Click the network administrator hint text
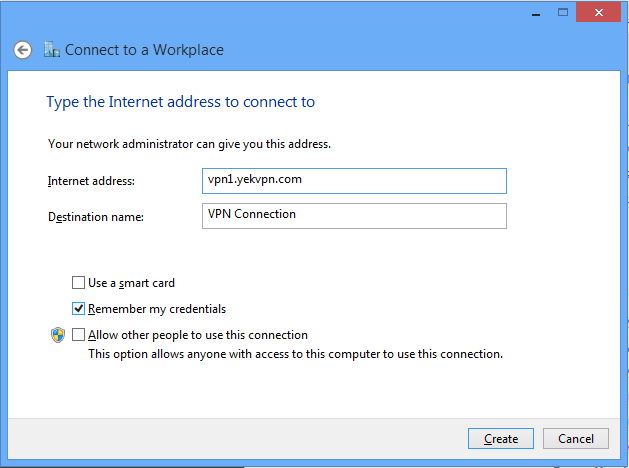The image size is (629, 468). click(x=189, y=144)
